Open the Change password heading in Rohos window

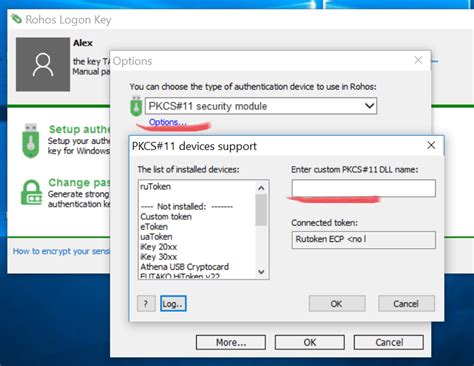tap(79, 182)
